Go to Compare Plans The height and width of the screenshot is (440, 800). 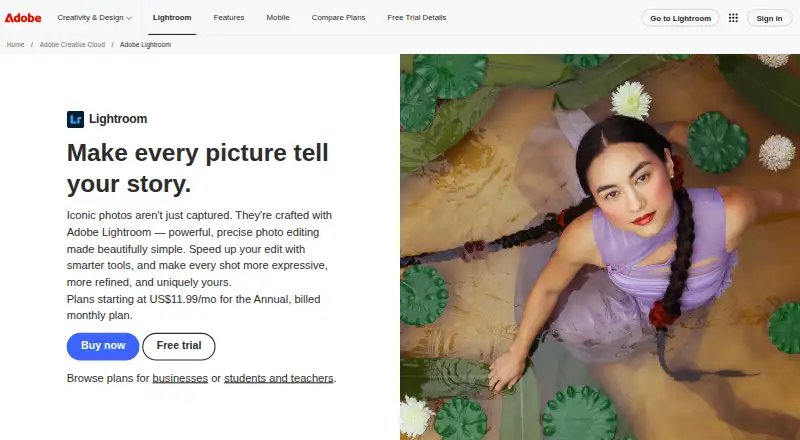338,18
